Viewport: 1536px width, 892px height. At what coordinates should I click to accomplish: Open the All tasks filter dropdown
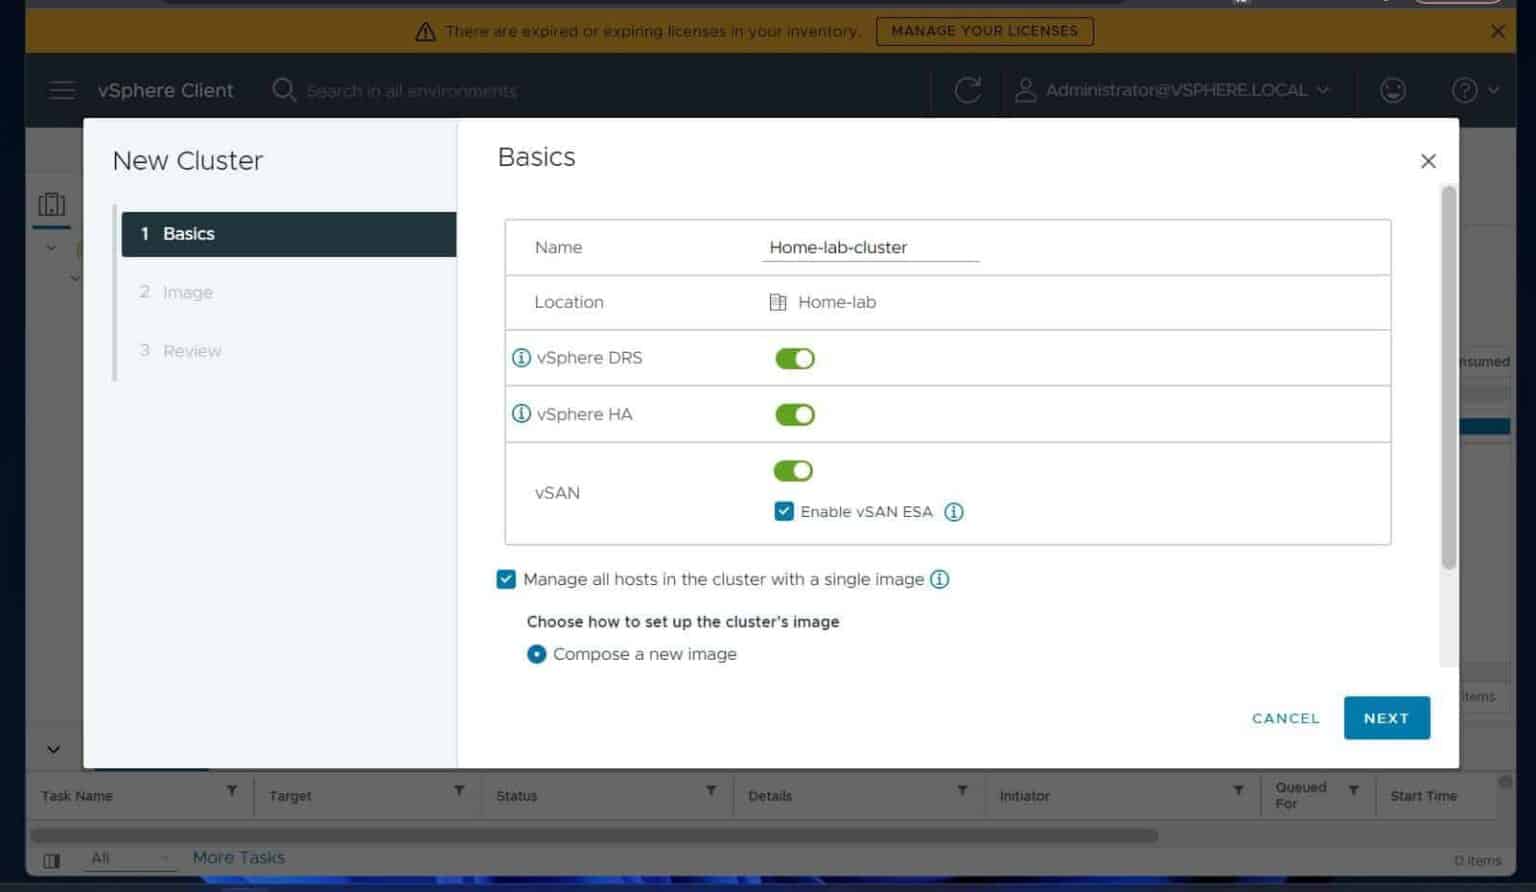point(129,857)
